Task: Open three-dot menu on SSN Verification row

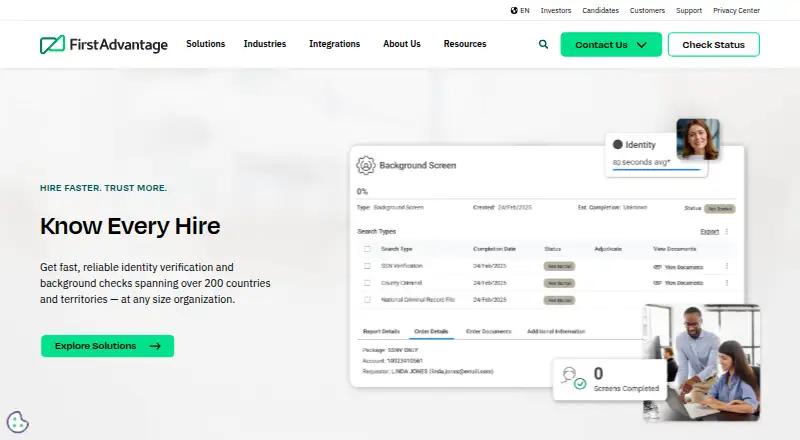Action: [x=727, y=266]
